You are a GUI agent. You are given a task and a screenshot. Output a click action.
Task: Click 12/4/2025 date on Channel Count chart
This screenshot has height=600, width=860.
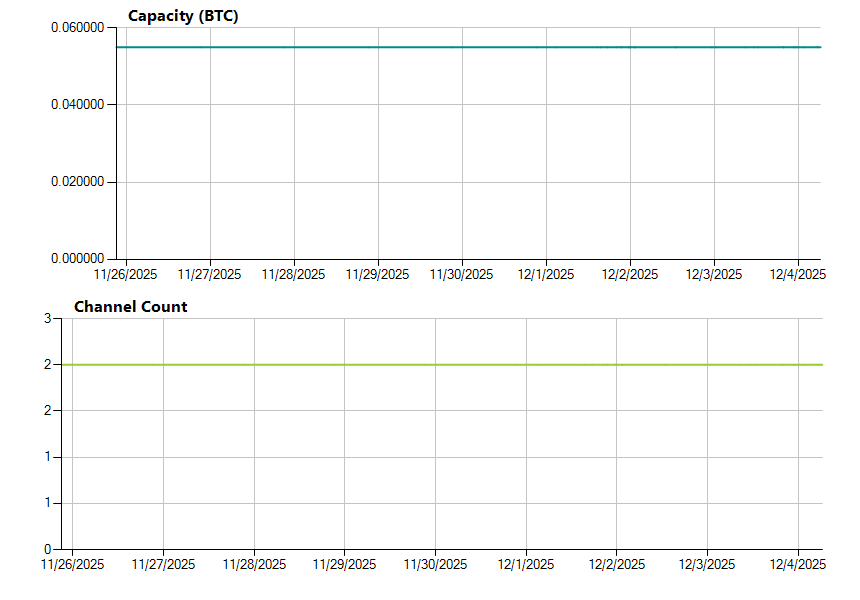click(798, 565)
